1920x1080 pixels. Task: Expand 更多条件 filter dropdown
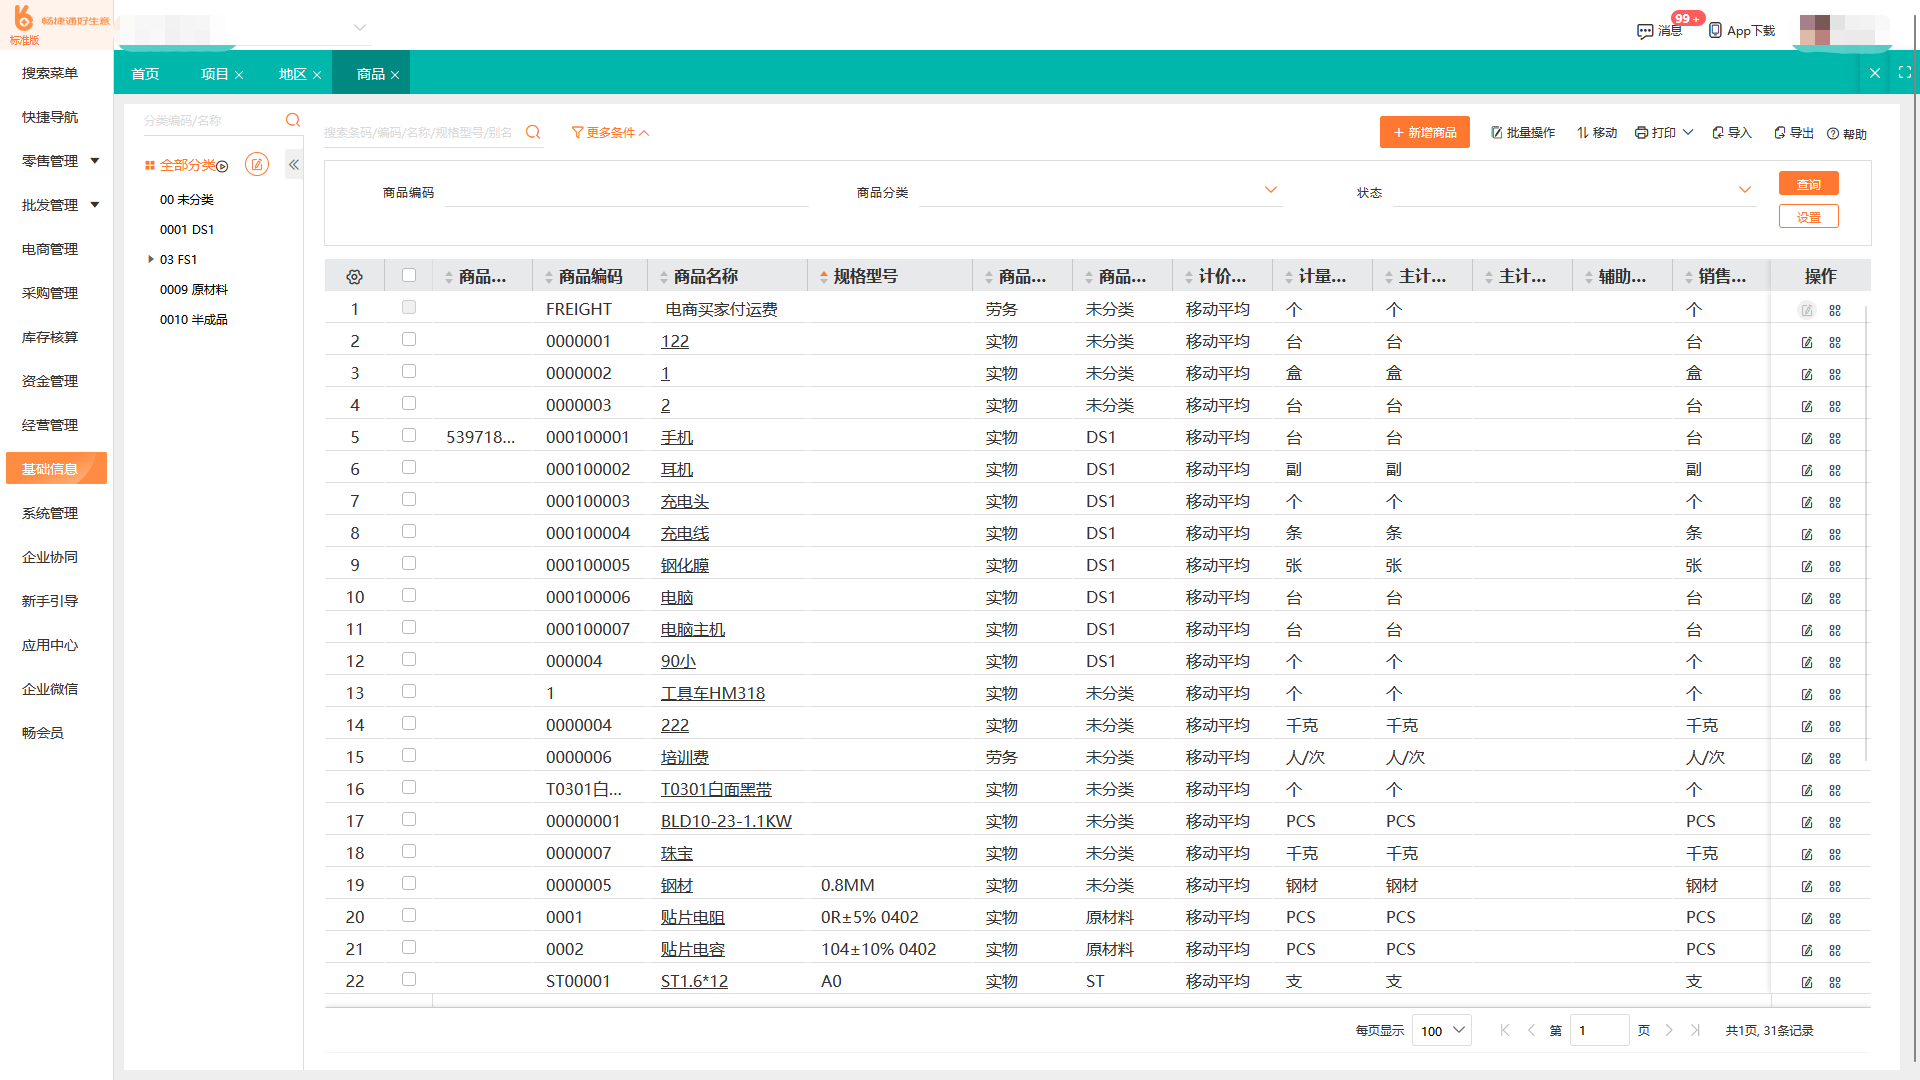pos(611,132)
